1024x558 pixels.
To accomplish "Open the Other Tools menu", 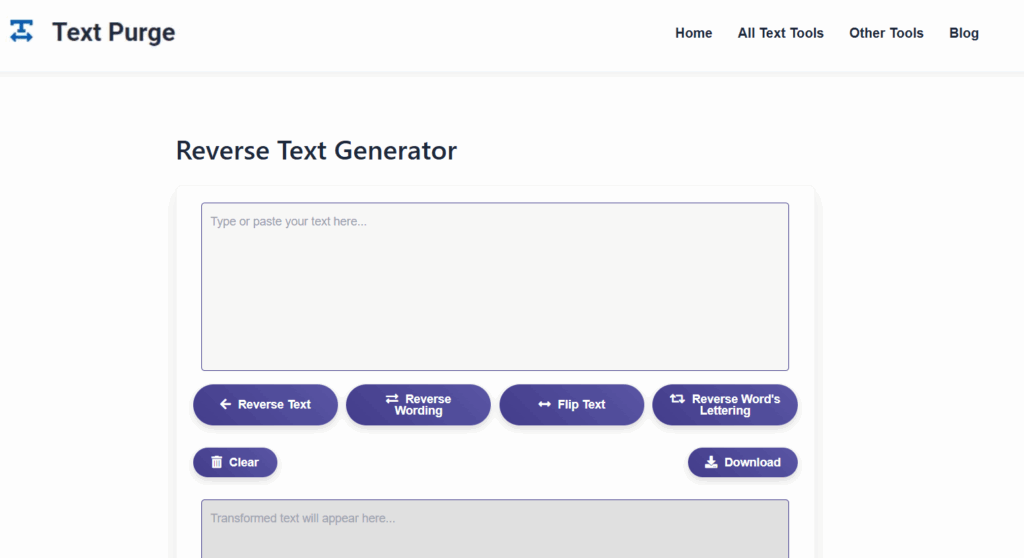I will (886, 33).
